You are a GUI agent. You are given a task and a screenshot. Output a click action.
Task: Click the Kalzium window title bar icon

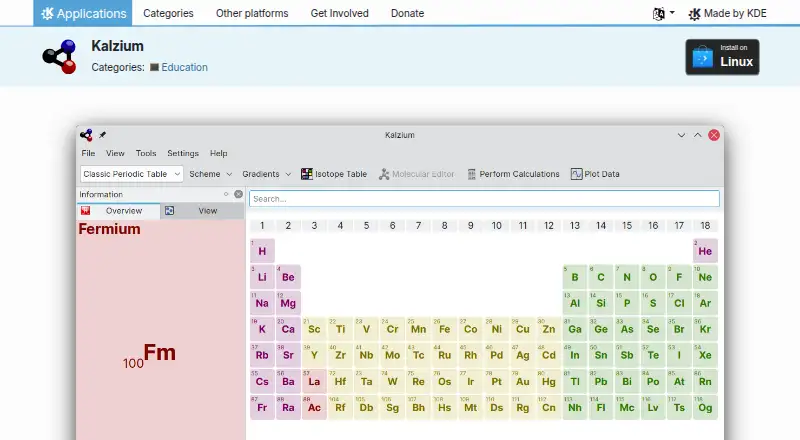[x=86, y=135]
